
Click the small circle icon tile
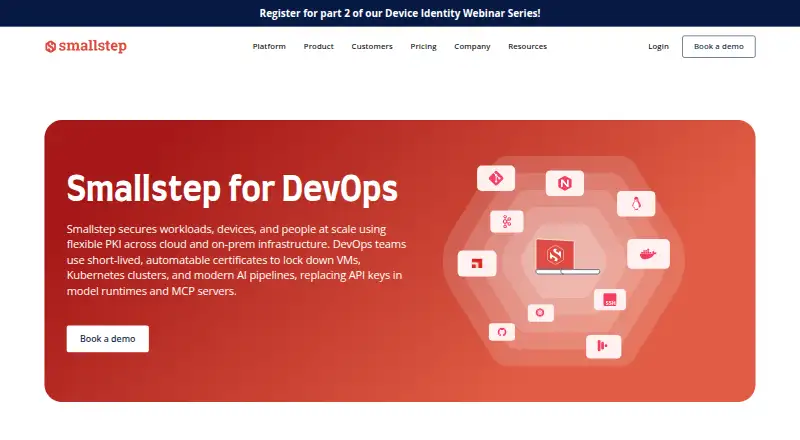coord(540,312)
